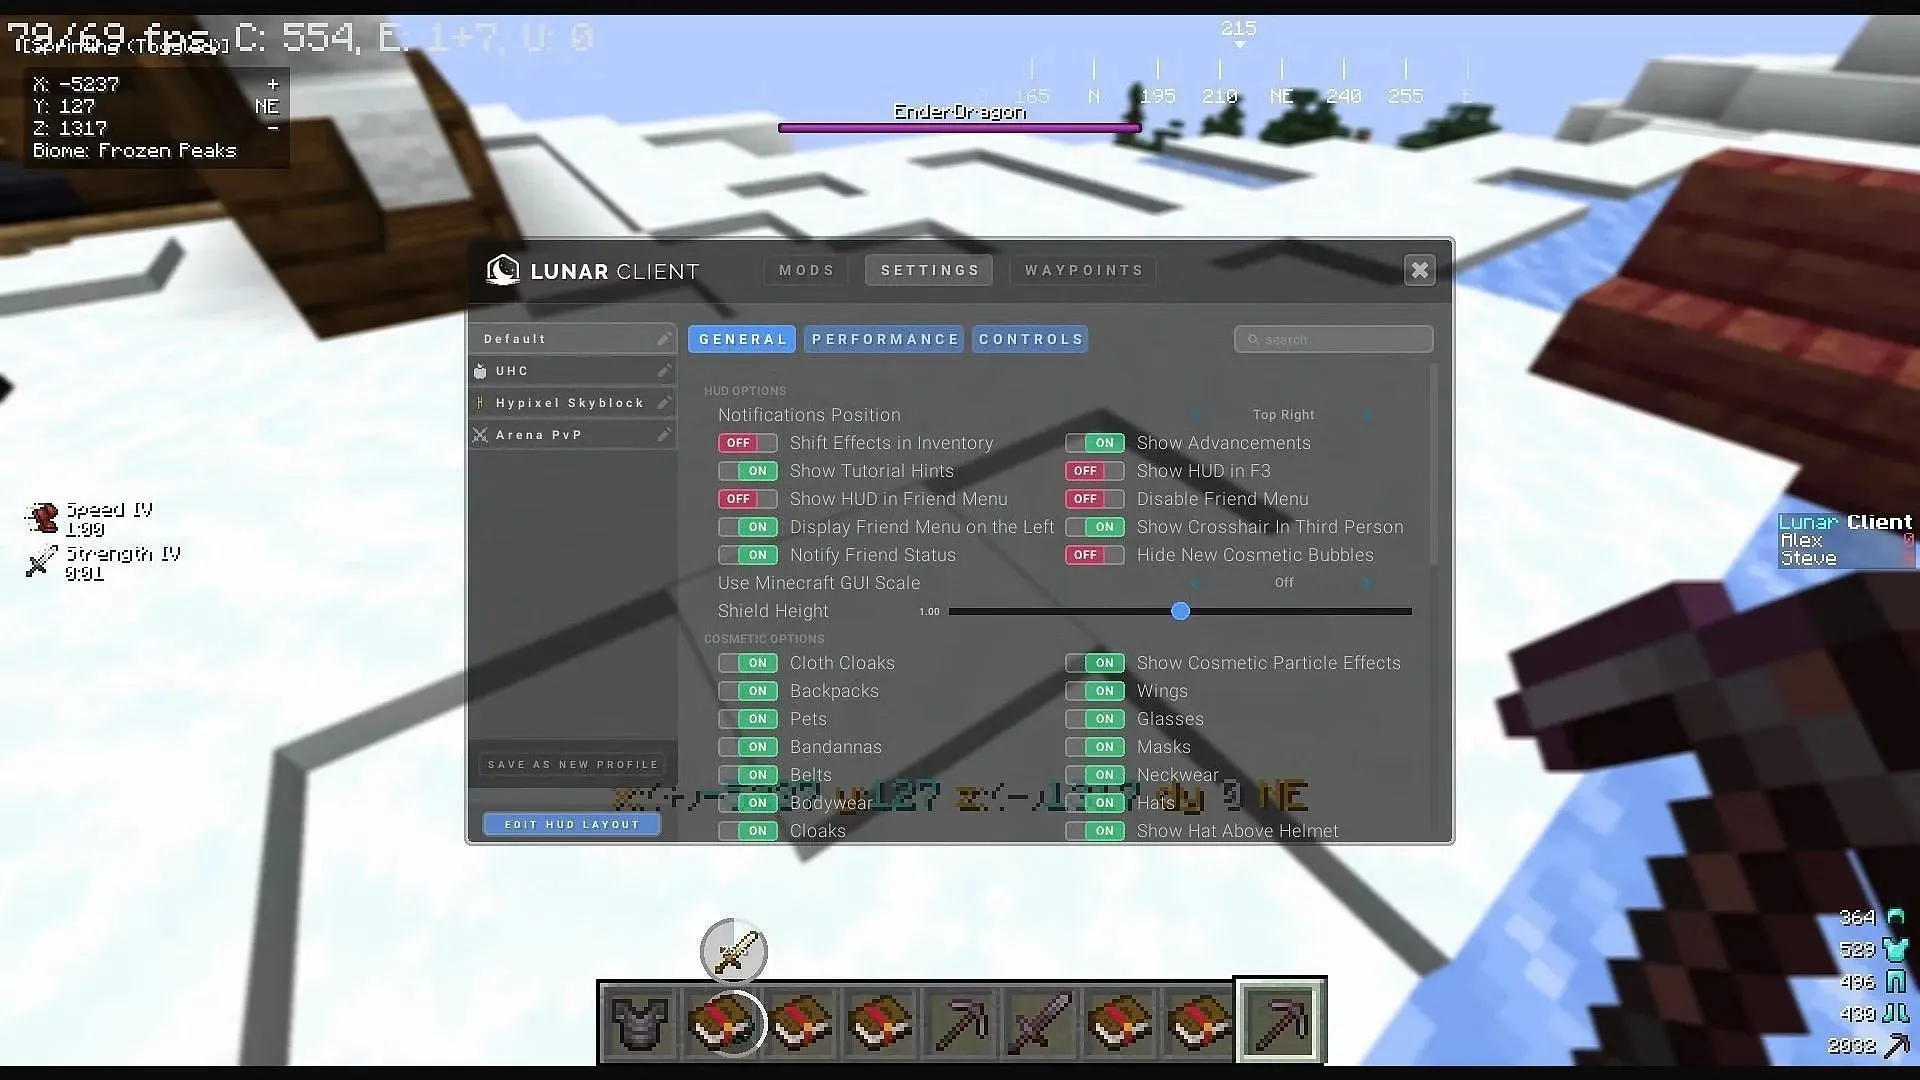1920x1080 pixels.
Task: Drag the Shield Height slider
Action: [1180, 611]
